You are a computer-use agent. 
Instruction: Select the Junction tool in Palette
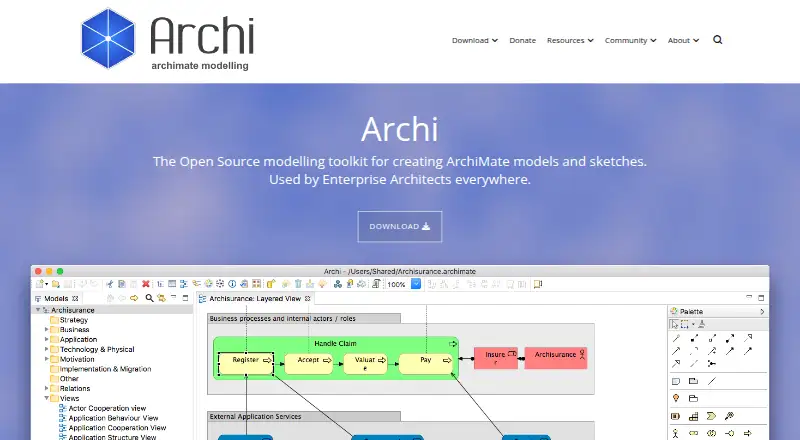712,363
